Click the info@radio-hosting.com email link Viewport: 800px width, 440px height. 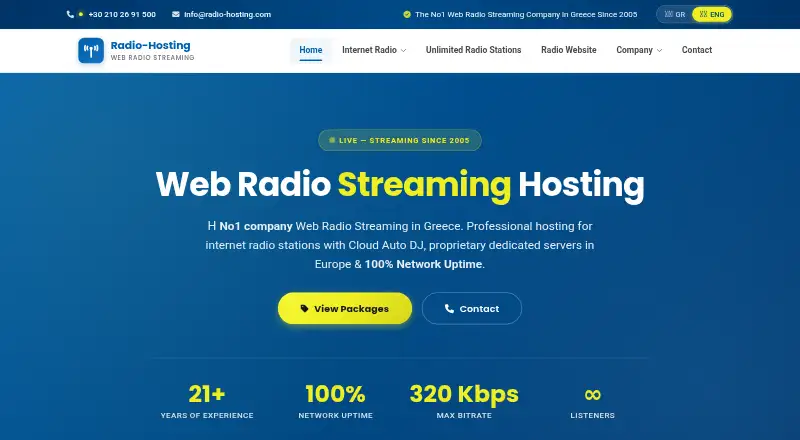(x=228, y=14)
